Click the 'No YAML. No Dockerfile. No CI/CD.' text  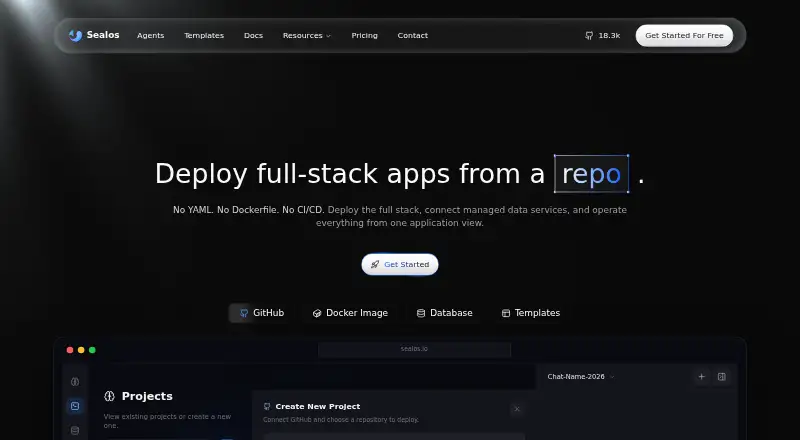[x=248, y=210]
